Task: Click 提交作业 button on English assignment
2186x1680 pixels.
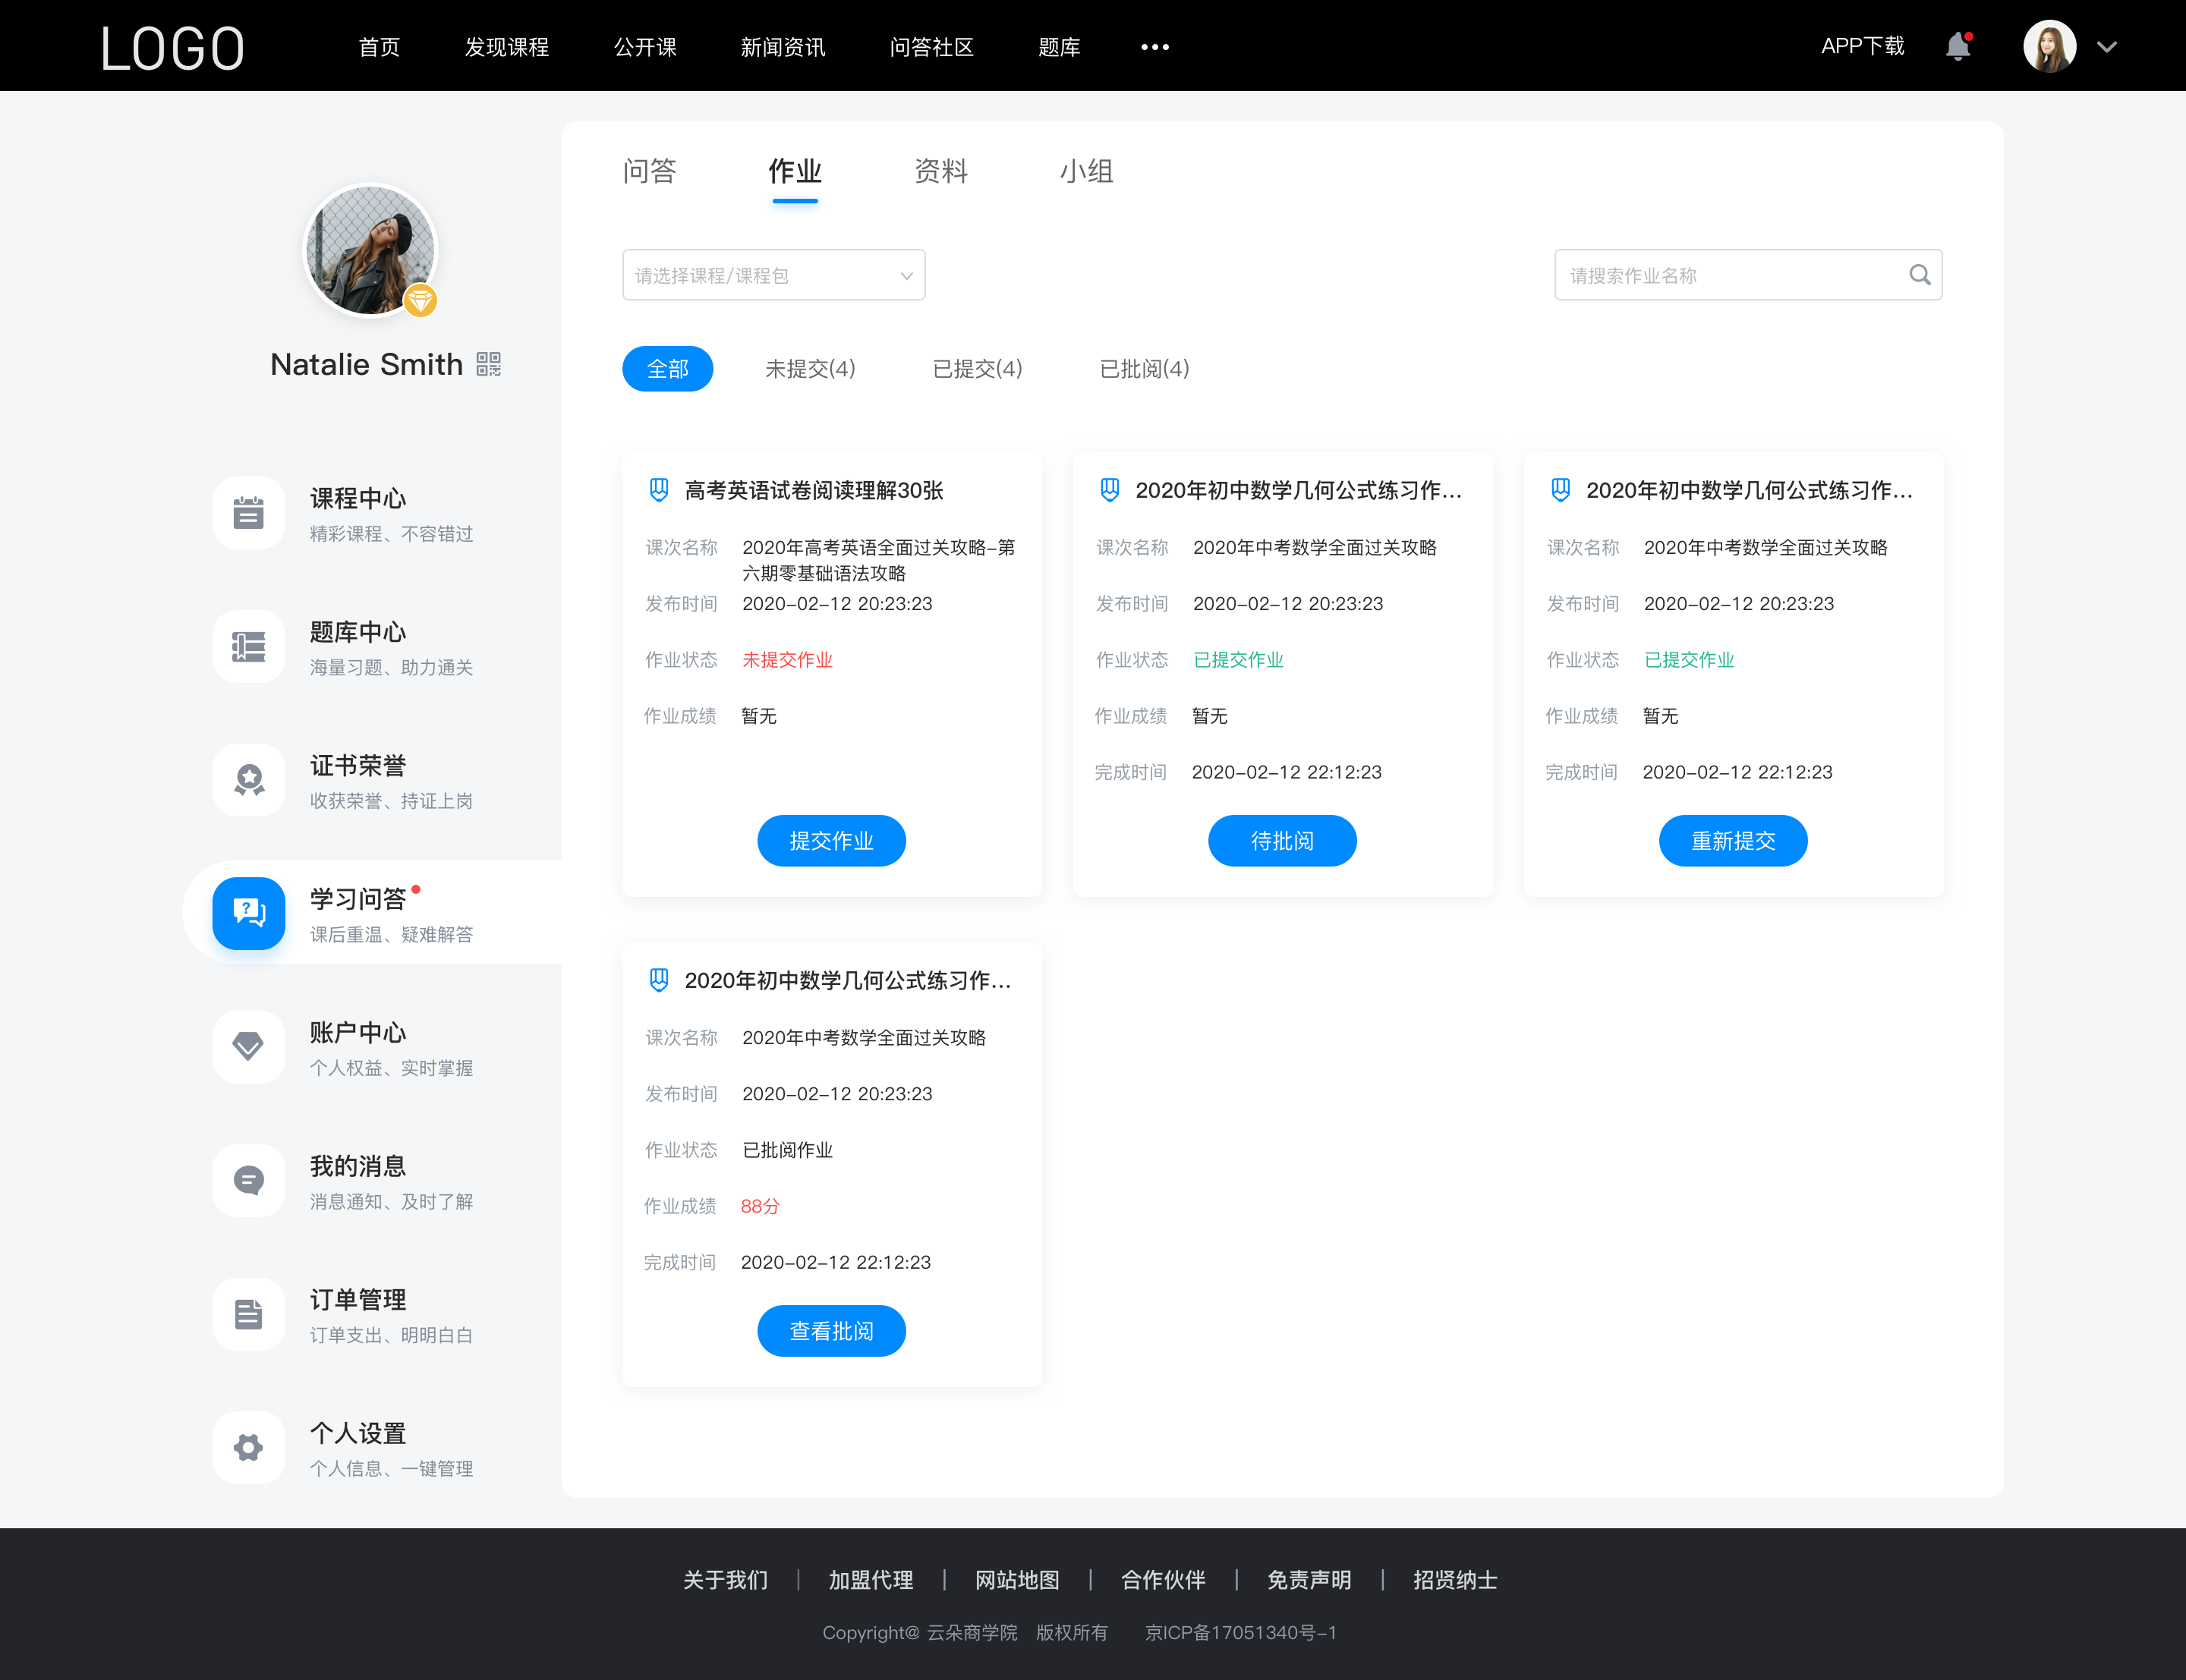Action: pos(831,842)
